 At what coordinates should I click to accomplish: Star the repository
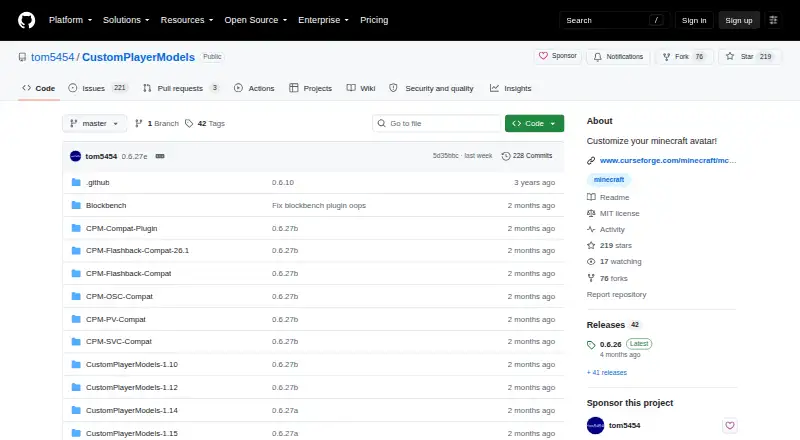point(748,57)
